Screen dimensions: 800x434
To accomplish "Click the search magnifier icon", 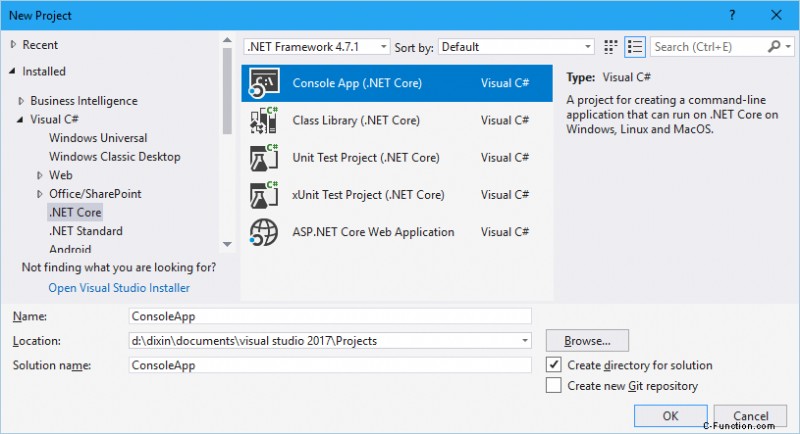I will point(775,47).
